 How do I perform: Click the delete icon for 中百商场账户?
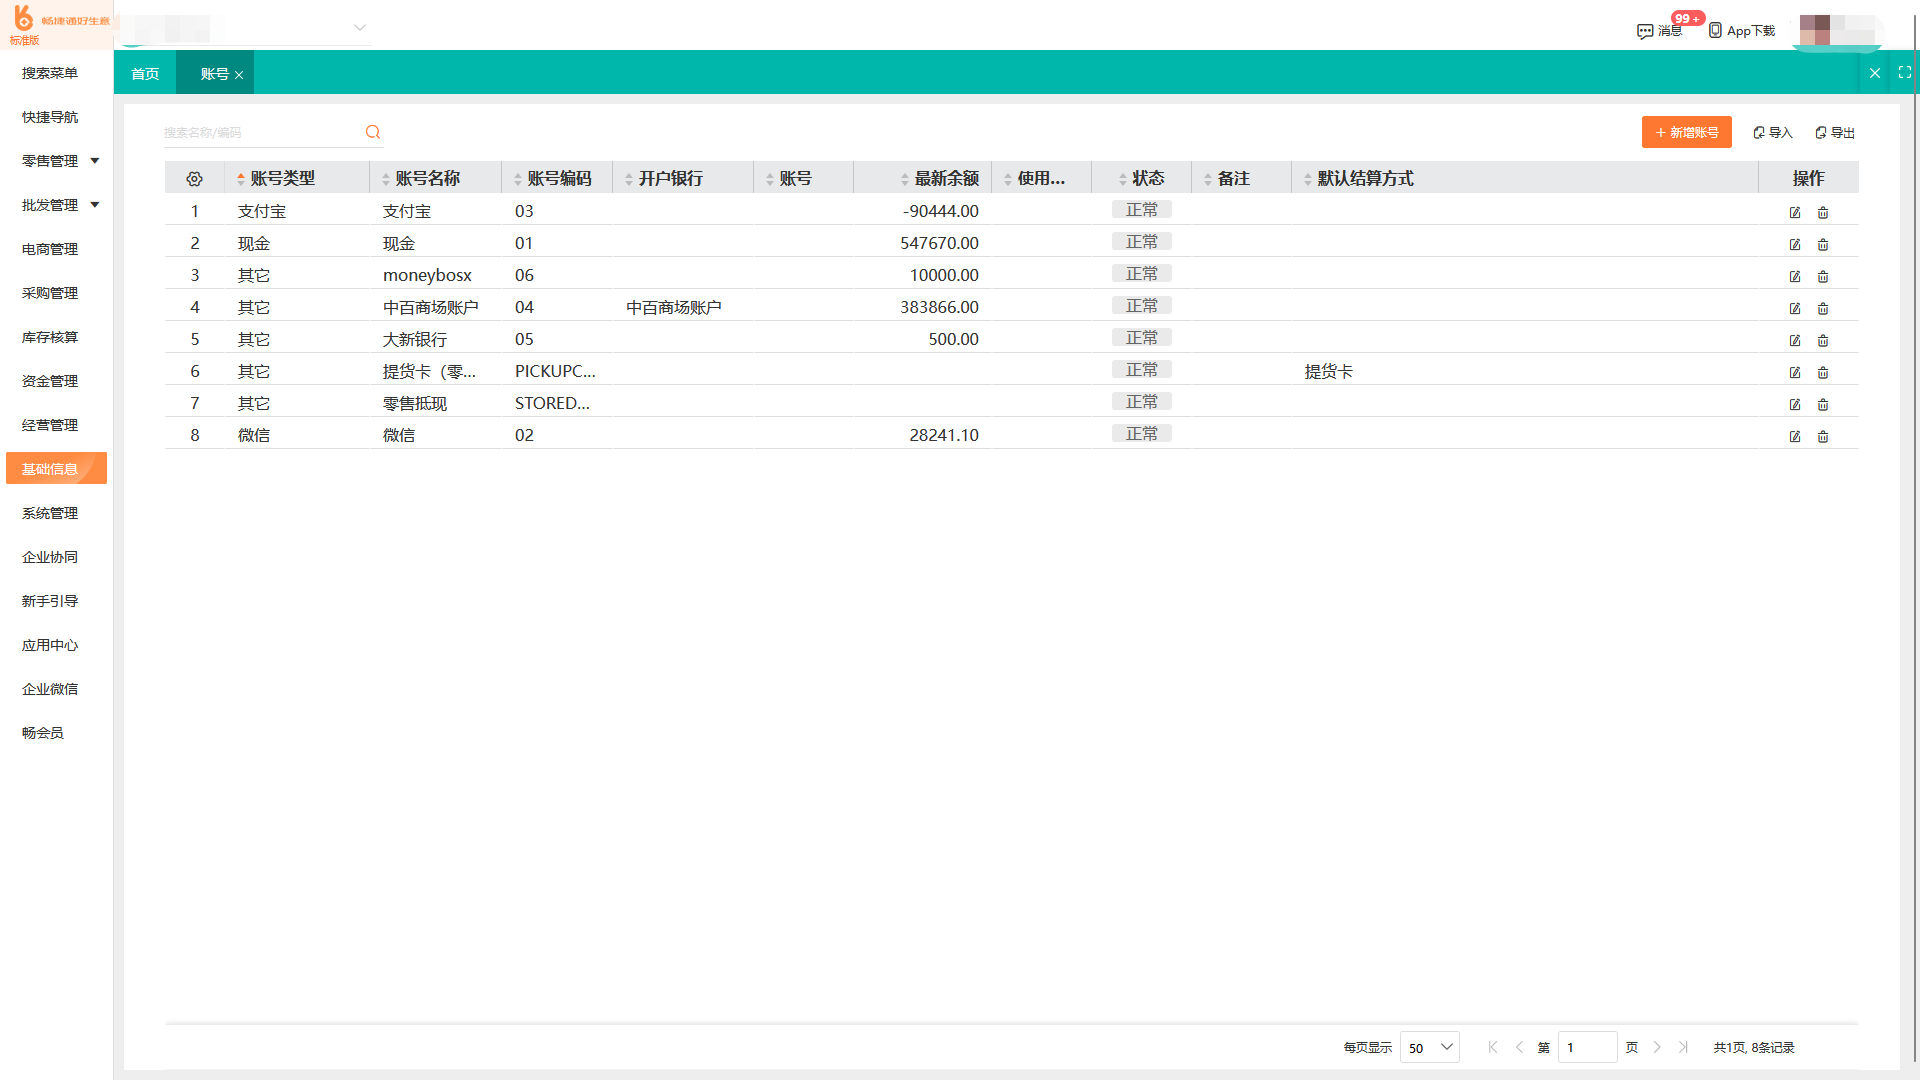click(x=1824, y=307)
